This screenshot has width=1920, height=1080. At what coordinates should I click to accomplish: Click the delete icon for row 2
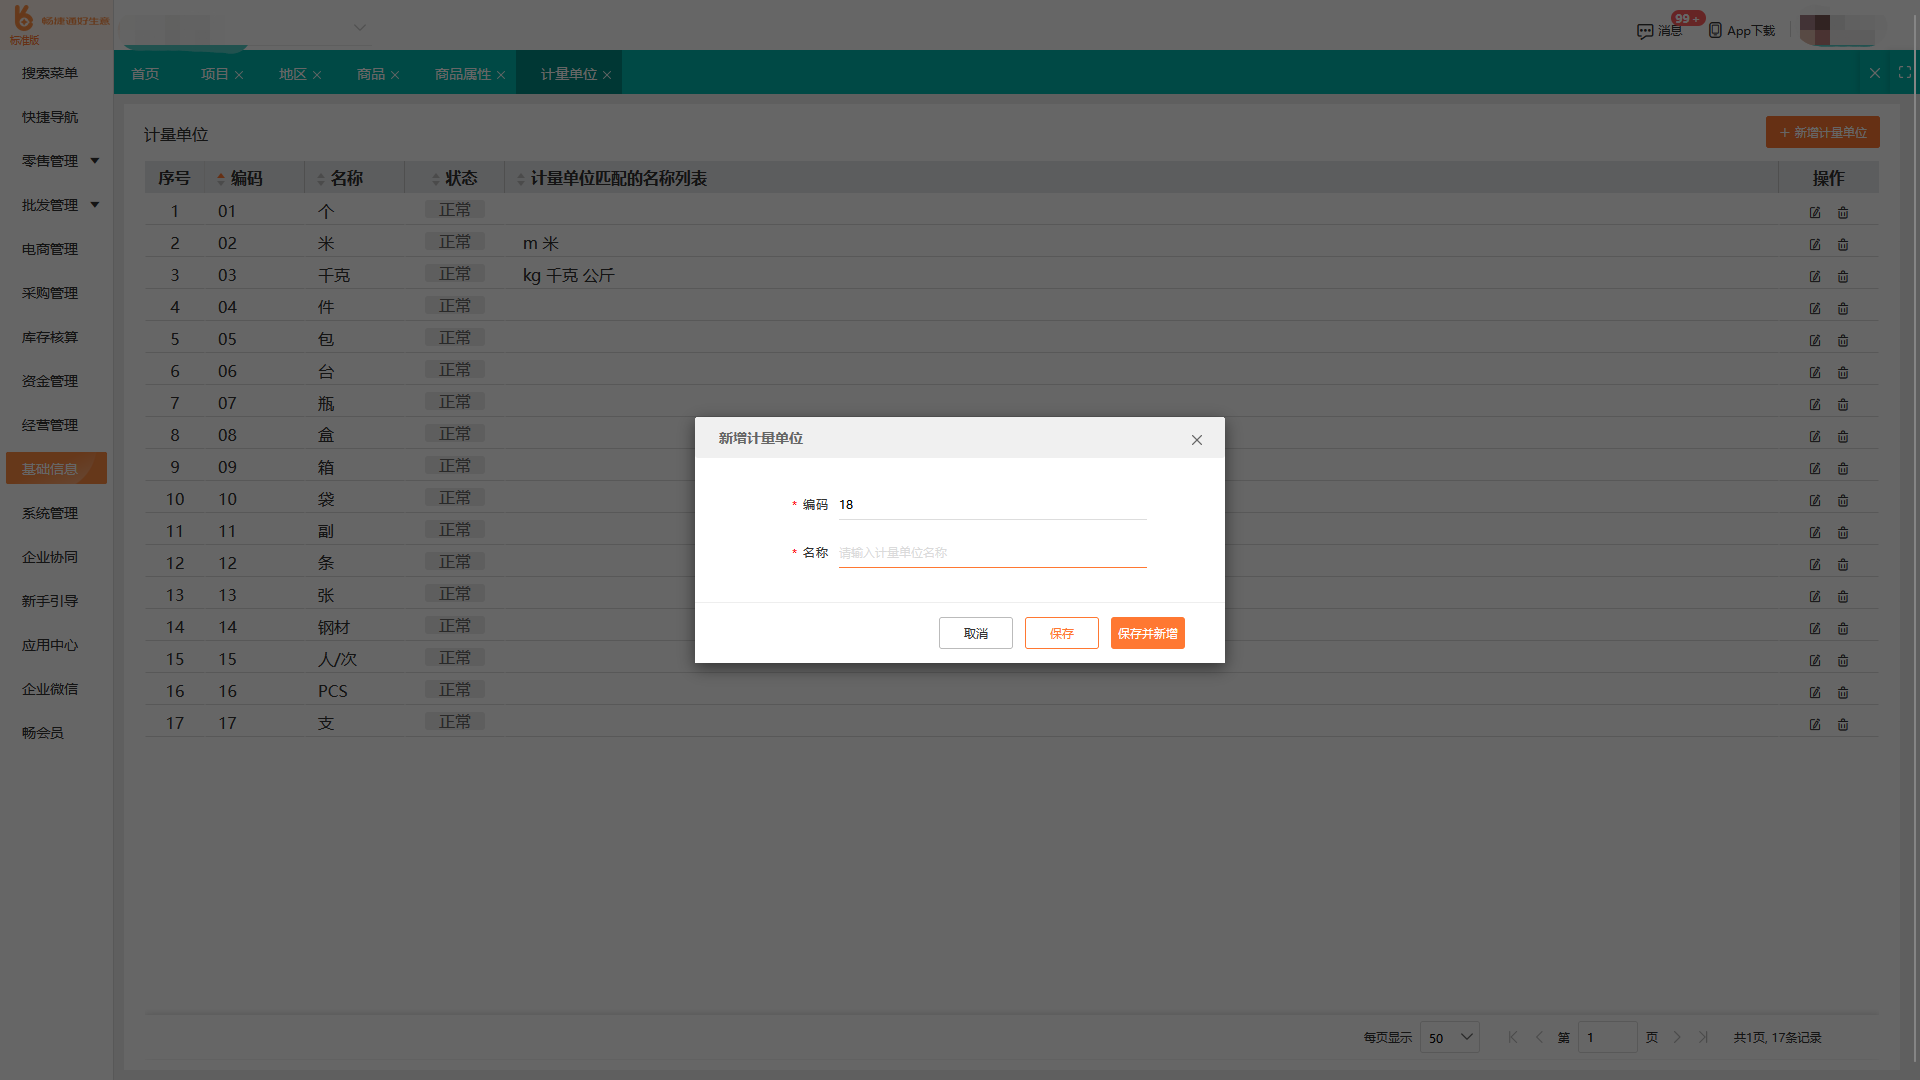pos(1844,244)
